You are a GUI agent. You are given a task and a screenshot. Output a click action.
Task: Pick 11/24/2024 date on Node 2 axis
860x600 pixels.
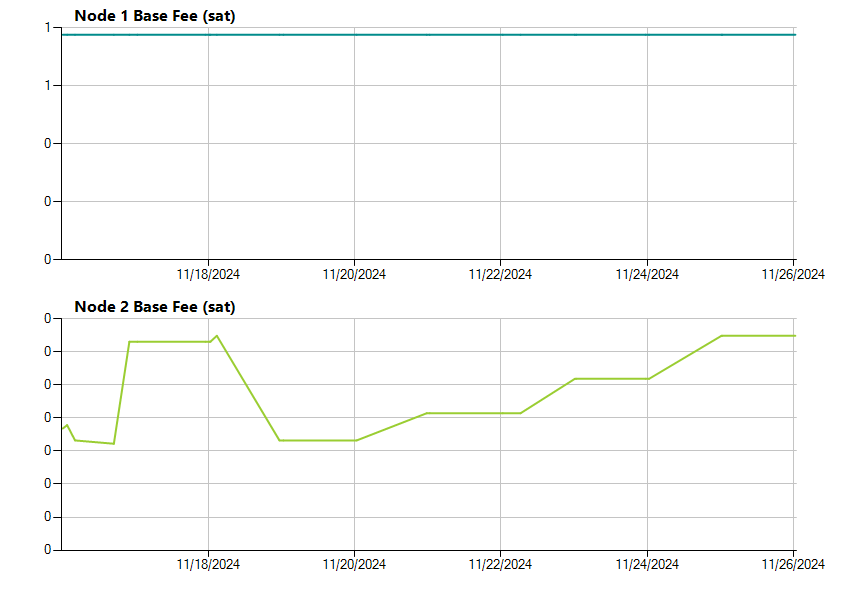click(x=647, y=565)
